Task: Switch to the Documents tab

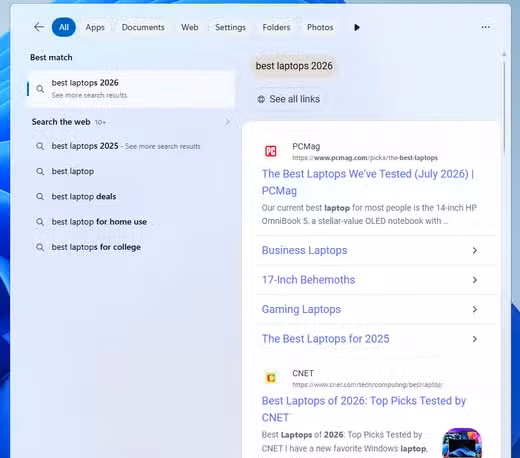Action: (143, 27)
